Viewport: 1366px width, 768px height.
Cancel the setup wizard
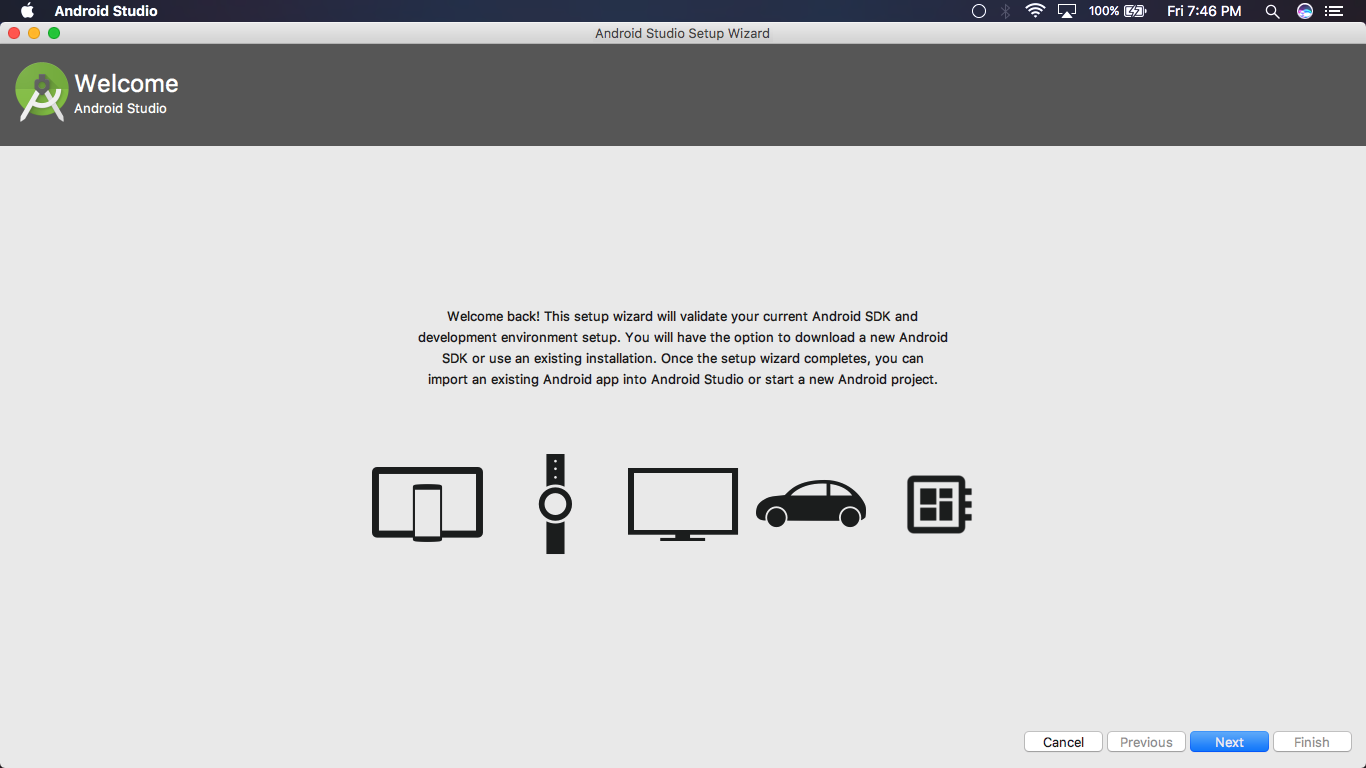(1063, 742)
